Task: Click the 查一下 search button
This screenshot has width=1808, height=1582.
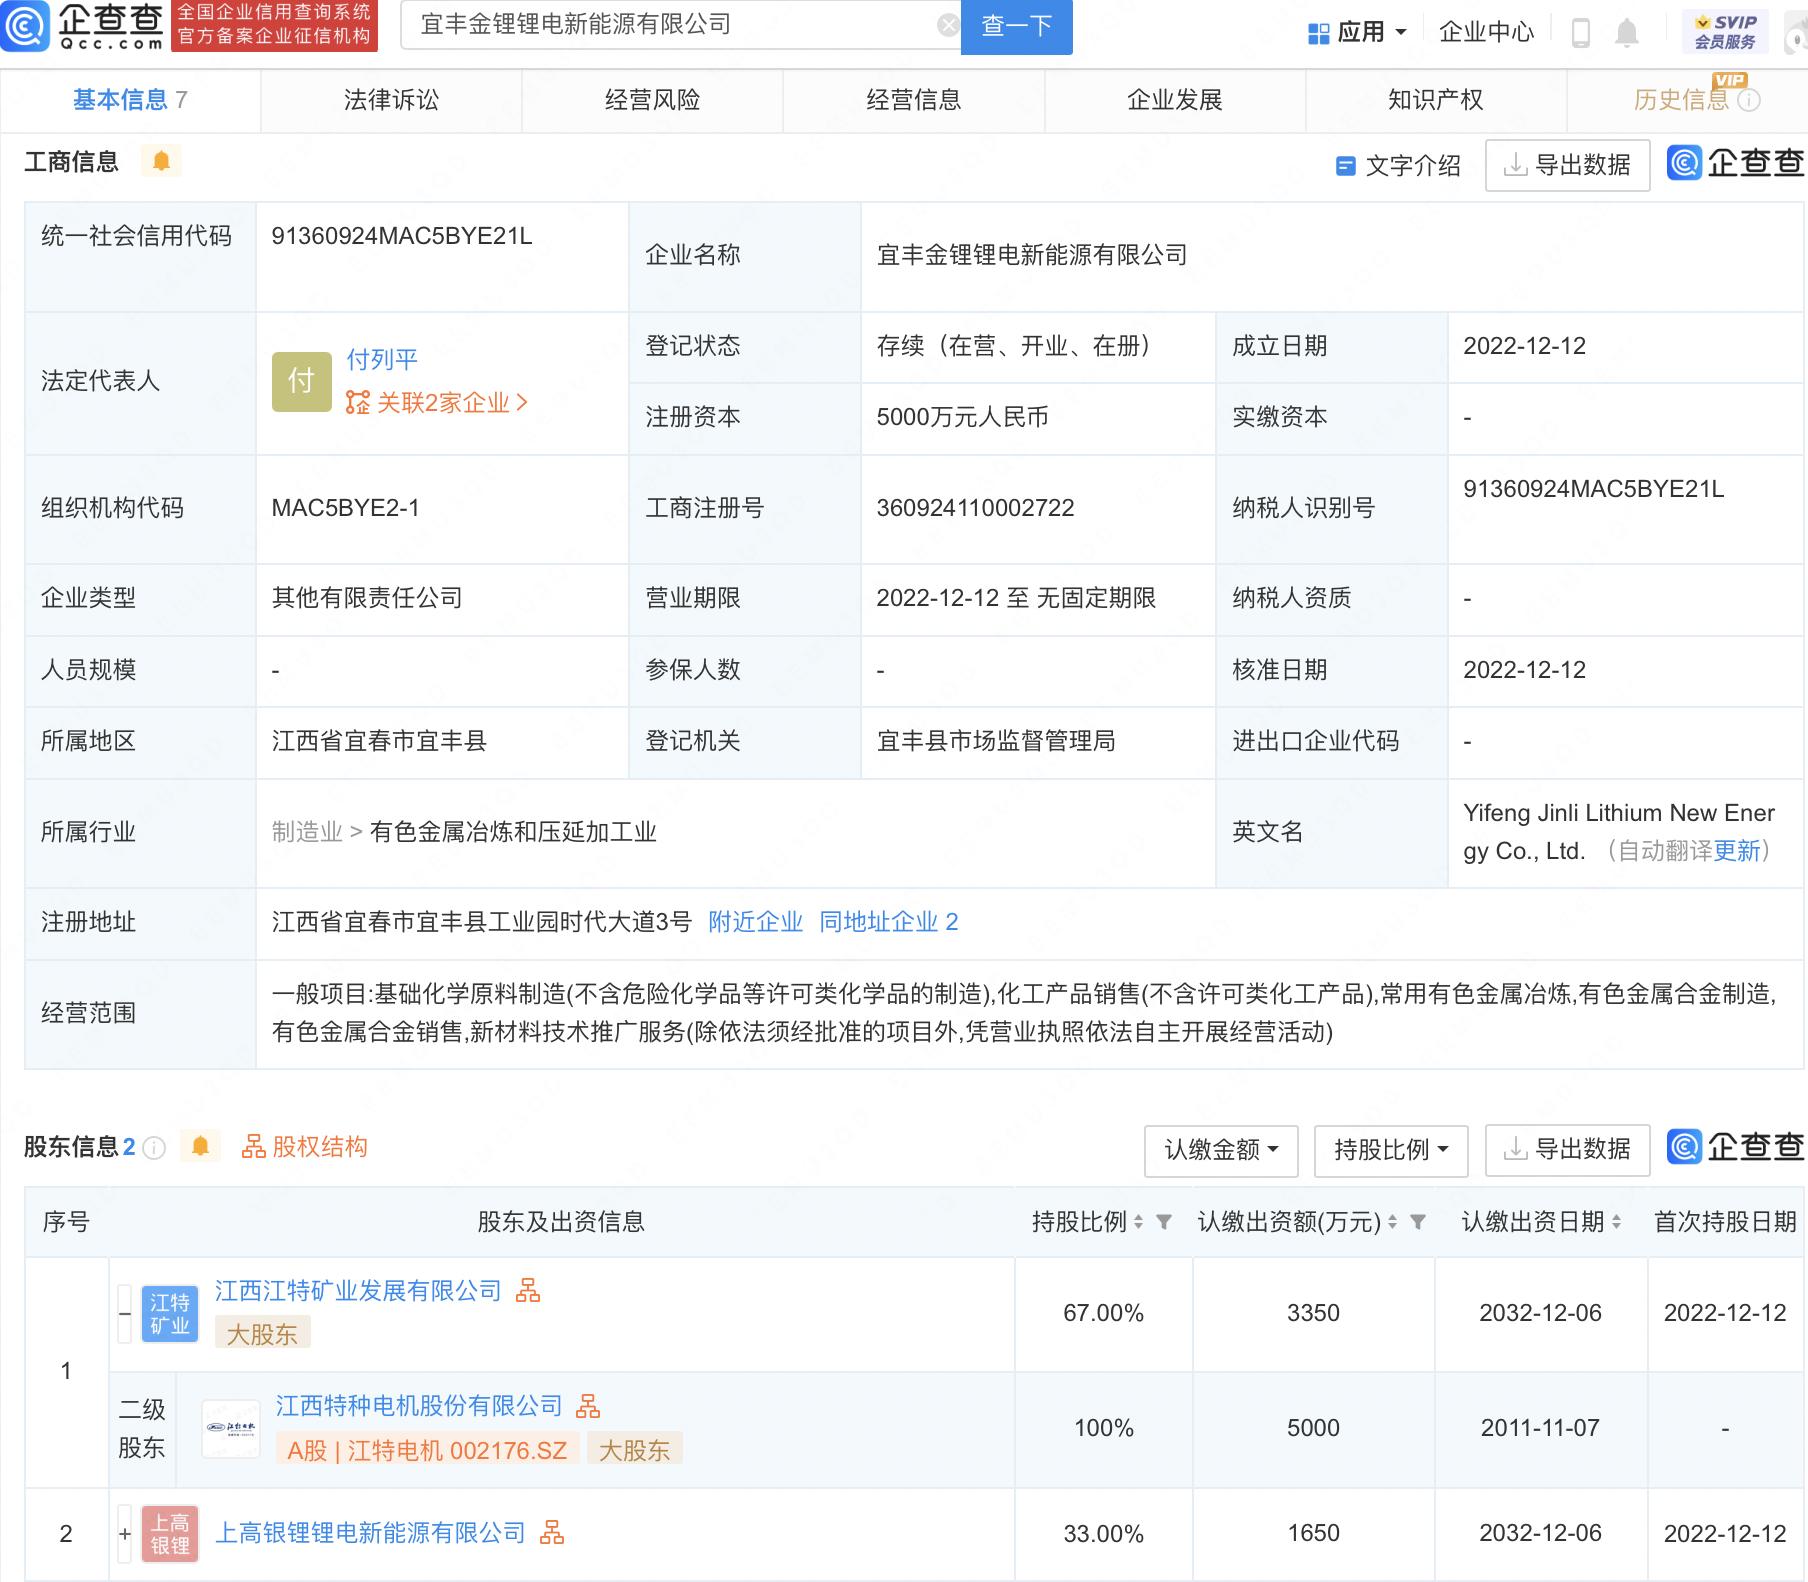Action: pyautogui.click(x=1016, y=27)
